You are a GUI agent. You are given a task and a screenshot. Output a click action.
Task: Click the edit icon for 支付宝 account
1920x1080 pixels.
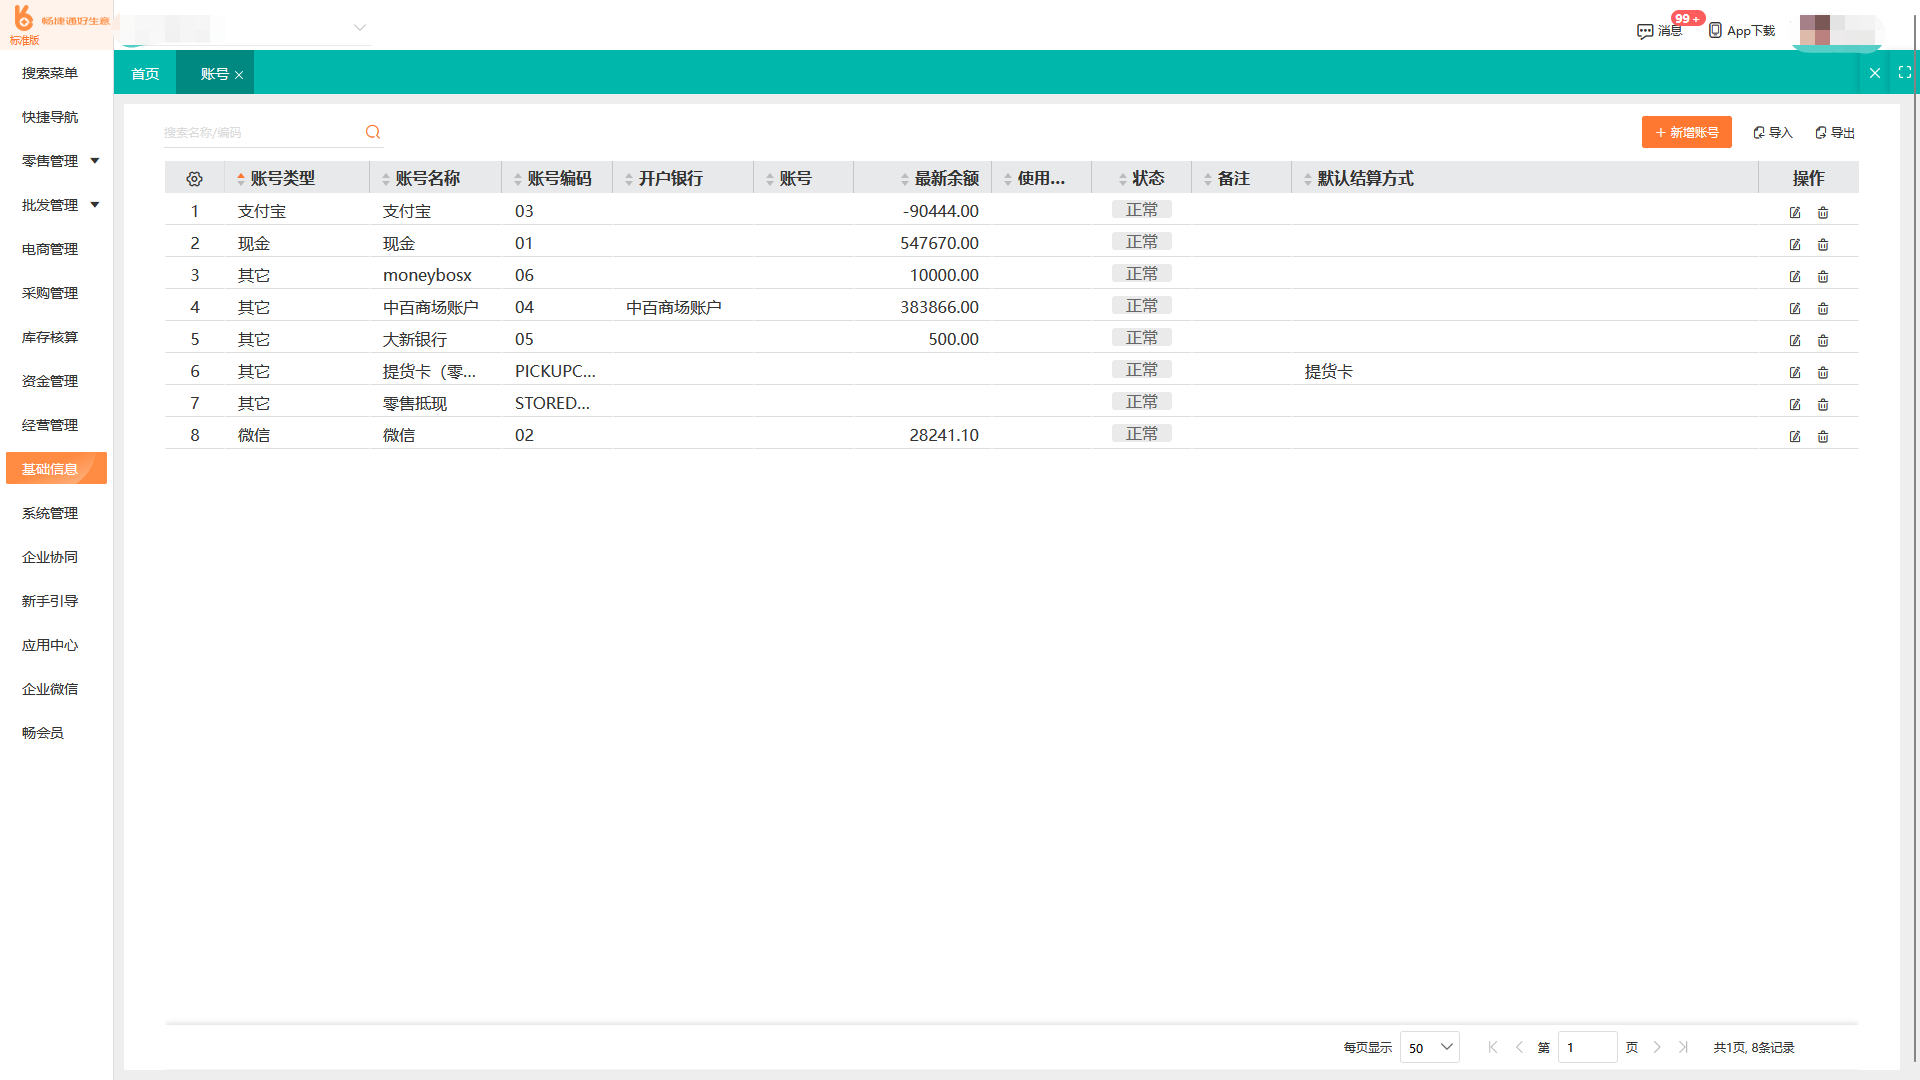tap(1795, 211)
